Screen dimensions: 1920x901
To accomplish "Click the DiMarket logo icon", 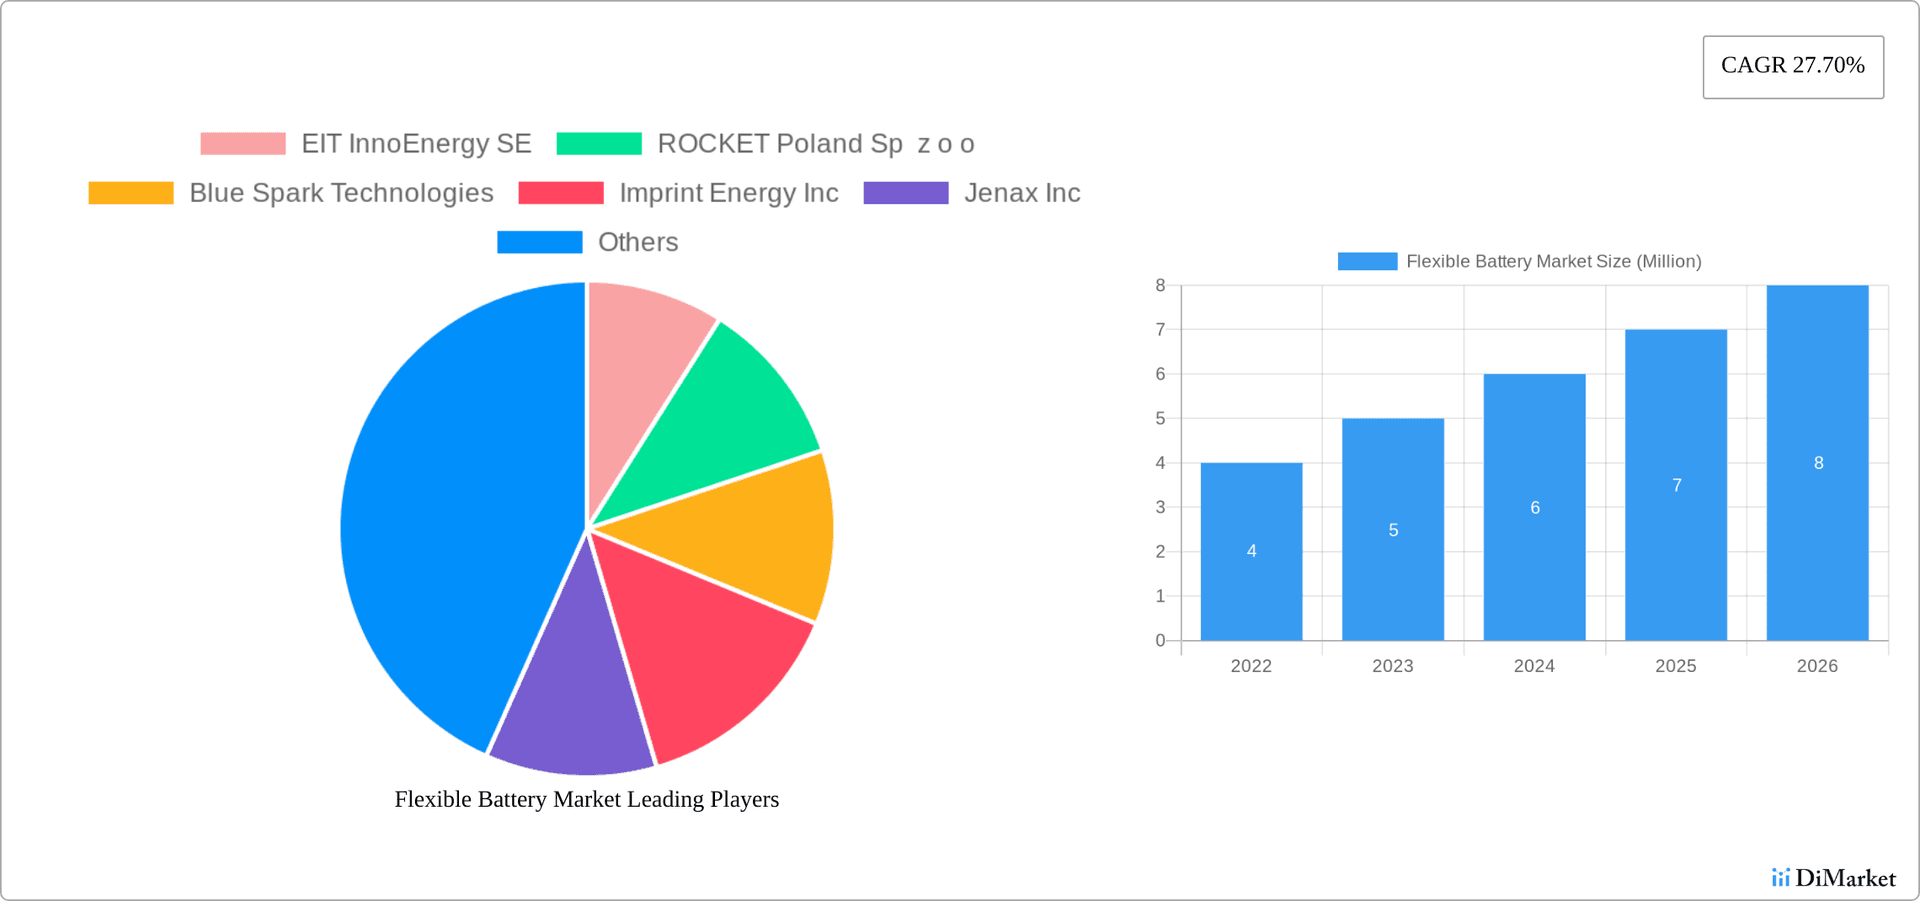I will (1783, 877).
